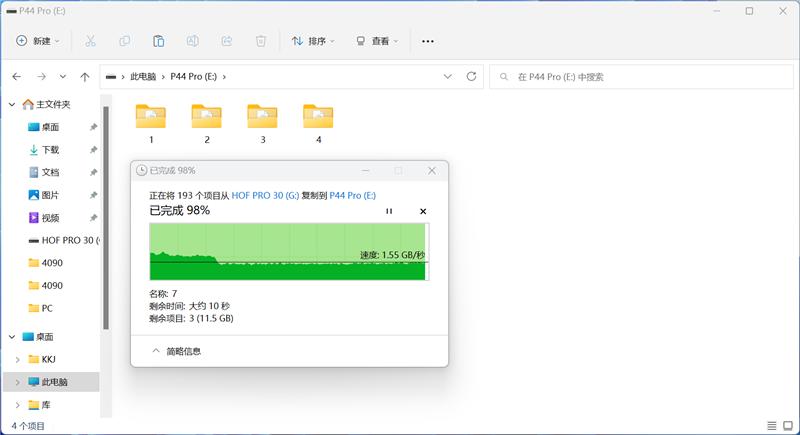This screenshot has width=800, height=435.
Task: Pause the file copy operation
Action: [389, 211]
